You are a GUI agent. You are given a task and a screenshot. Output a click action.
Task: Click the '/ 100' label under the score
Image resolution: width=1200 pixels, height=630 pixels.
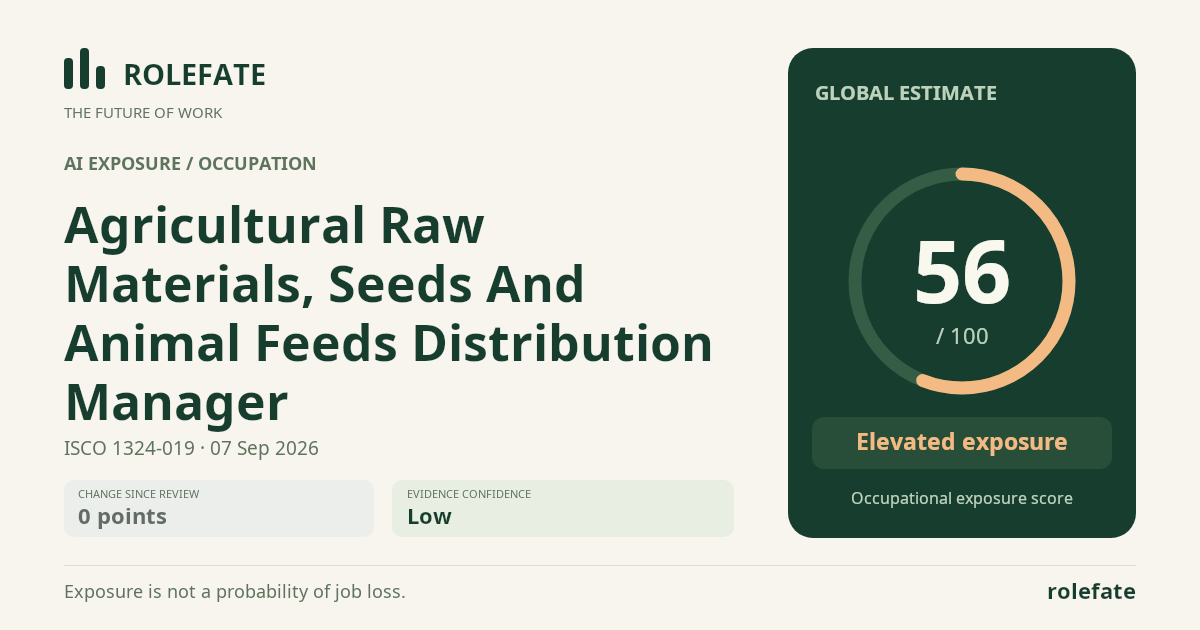pos(962,336)
